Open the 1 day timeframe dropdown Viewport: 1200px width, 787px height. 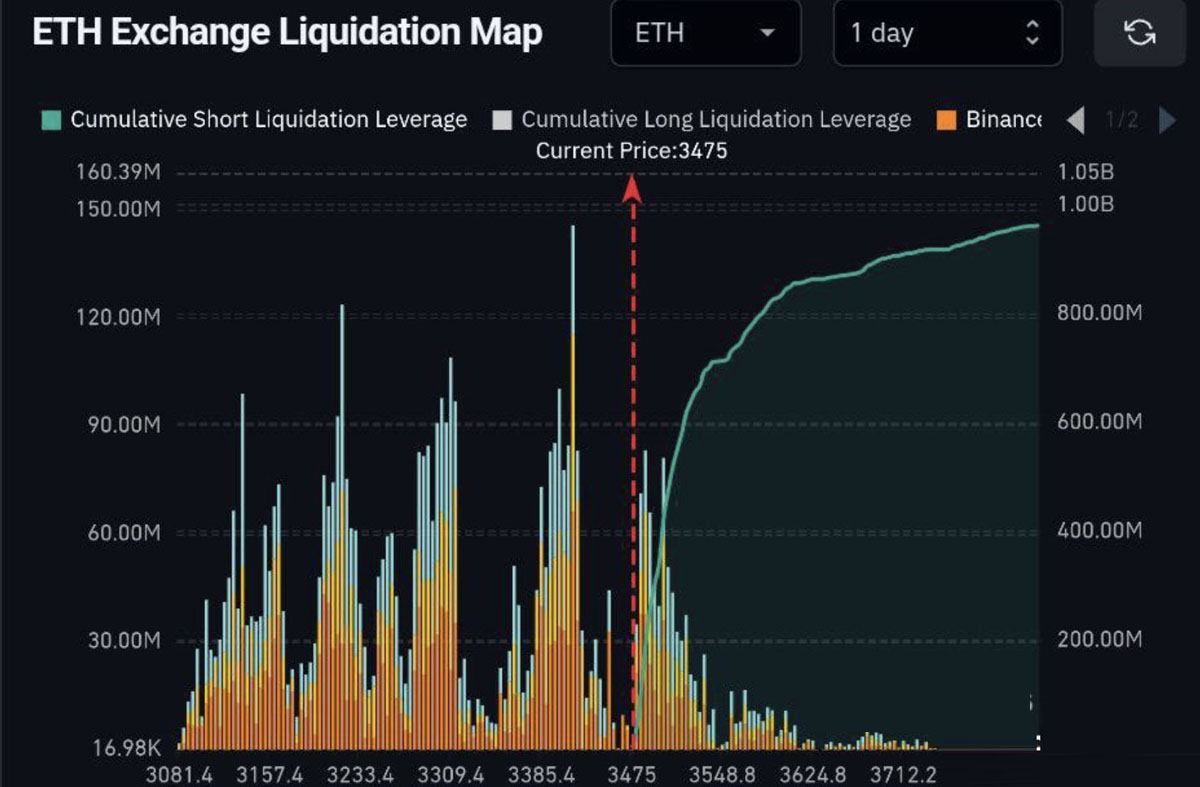tap(943, 33)
